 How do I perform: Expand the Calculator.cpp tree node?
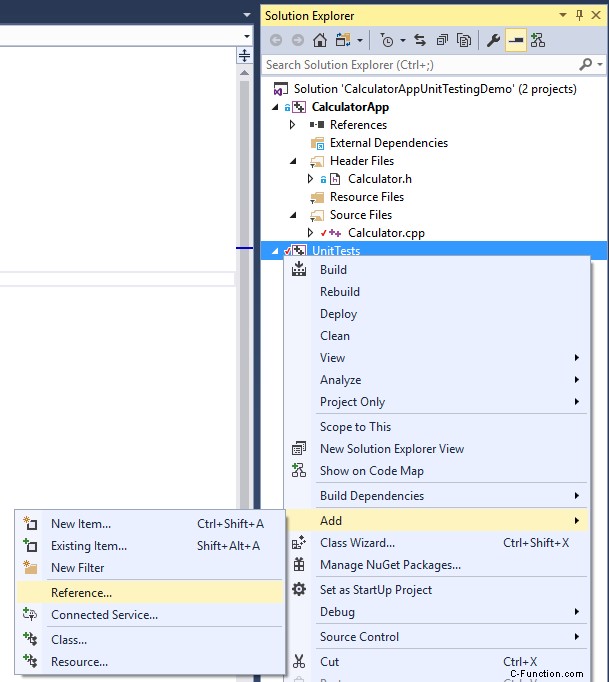coord(310,233)
